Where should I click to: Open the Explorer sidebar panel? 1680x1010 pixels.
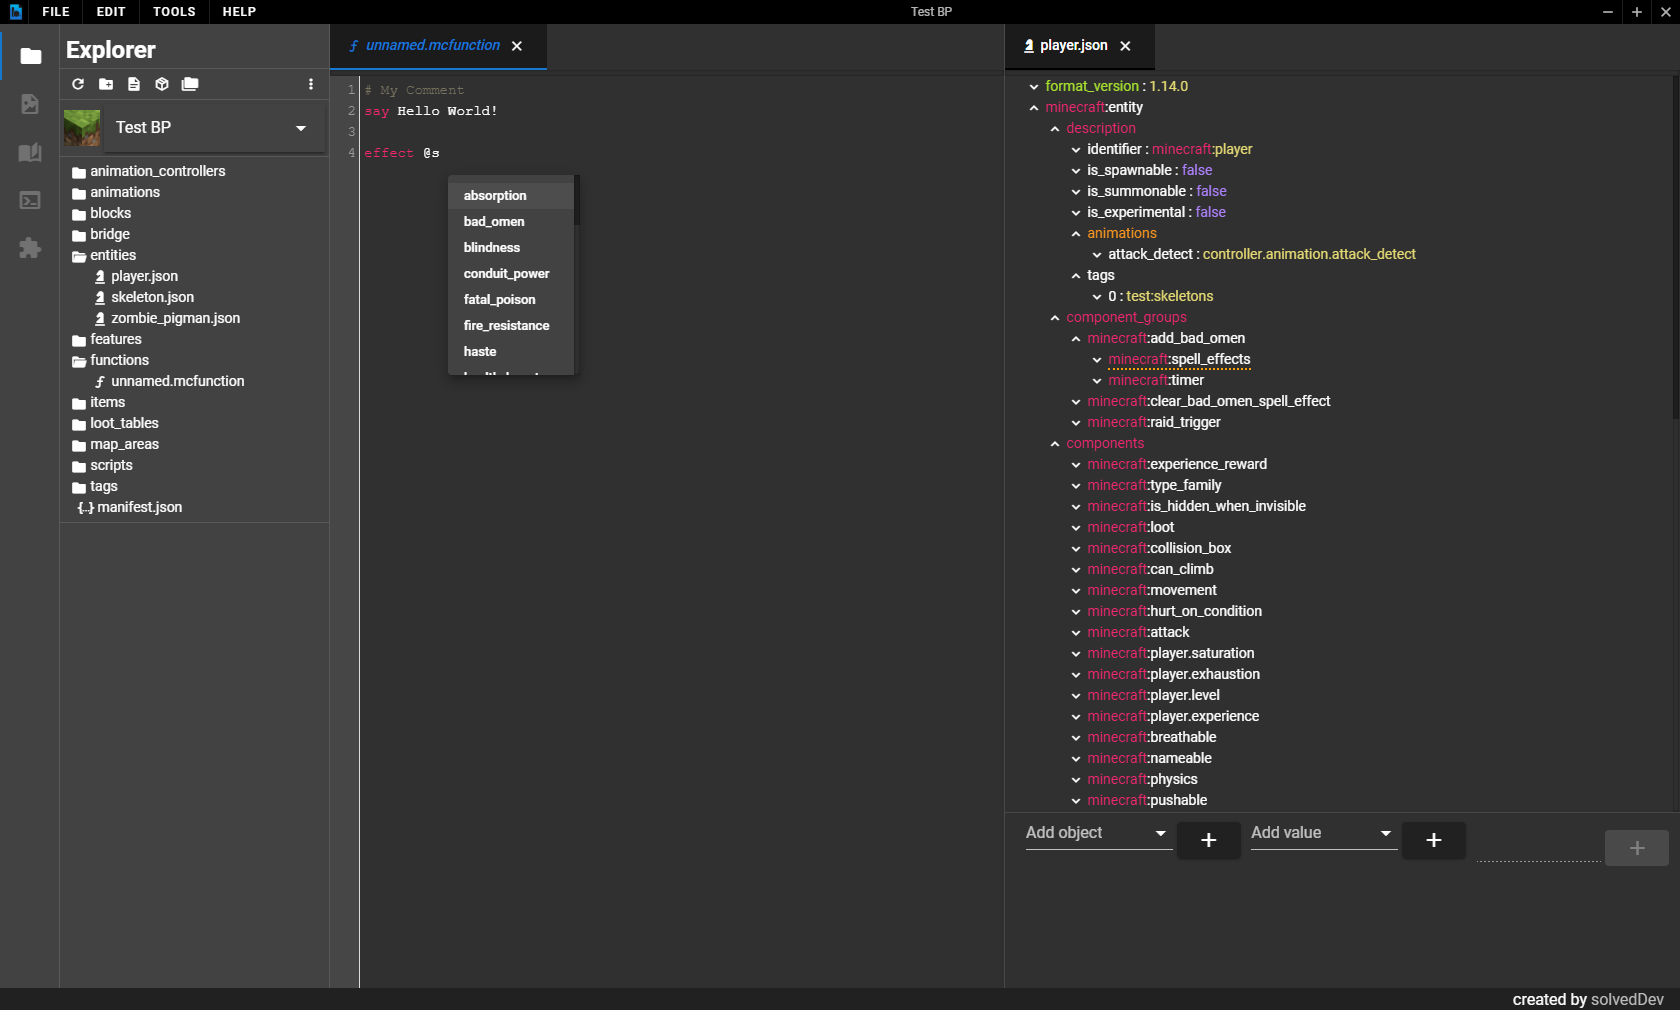click(x=30, y=55)
